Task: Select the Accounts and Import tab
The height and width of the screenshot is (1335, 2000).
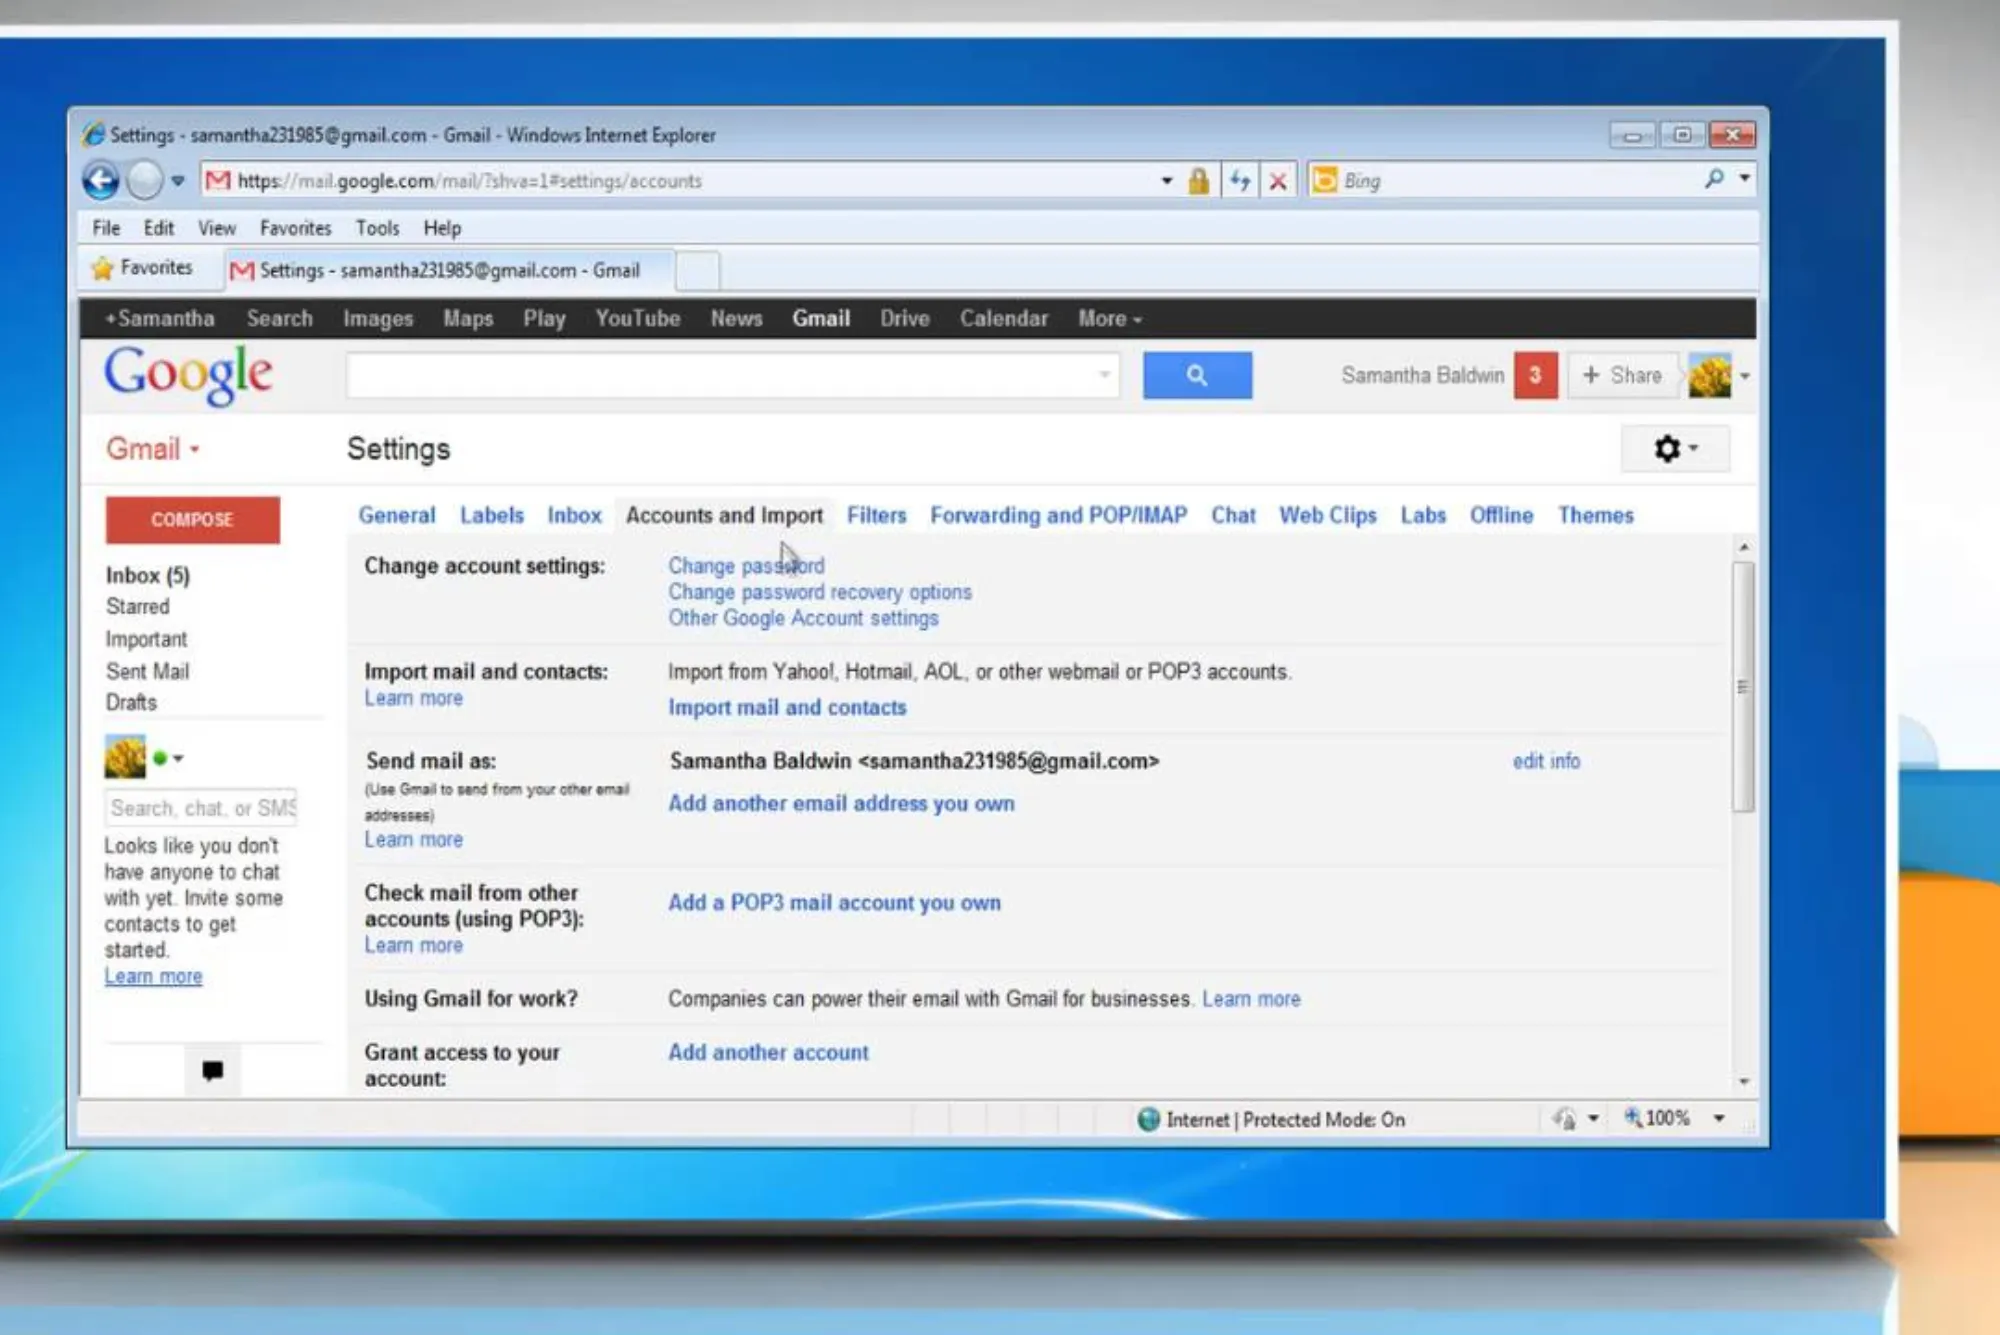Action: [724, 514]
